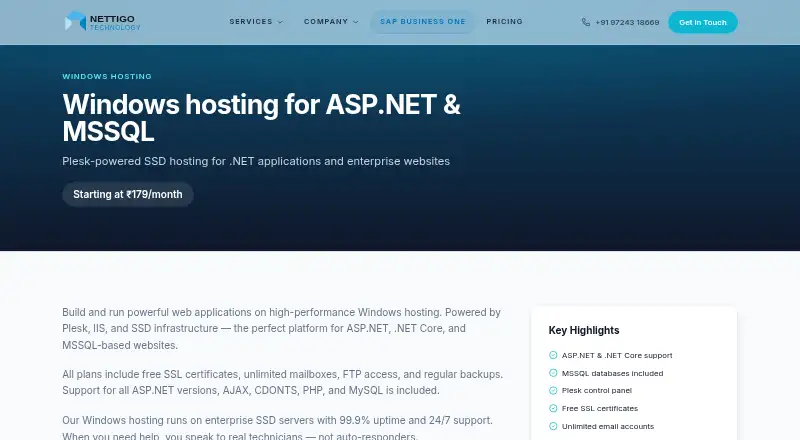Click the main heading about ASP.NET & MSSQL
The height and width of the screenshot is (440, 800).
[261, 118]
